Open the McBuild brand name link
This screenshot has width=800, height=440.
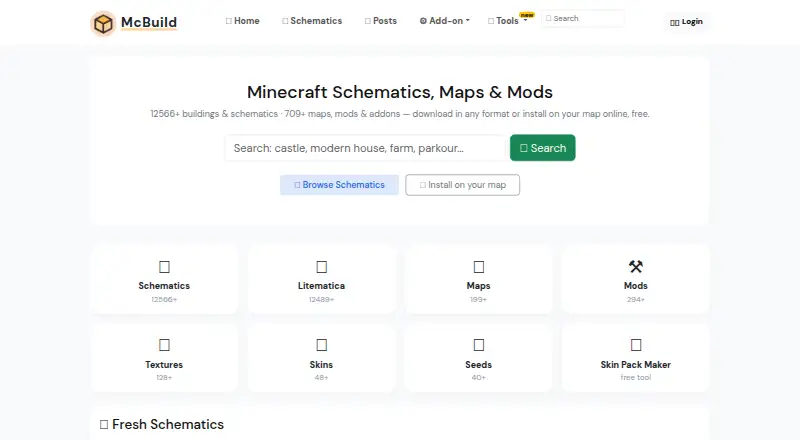(149, 22)
